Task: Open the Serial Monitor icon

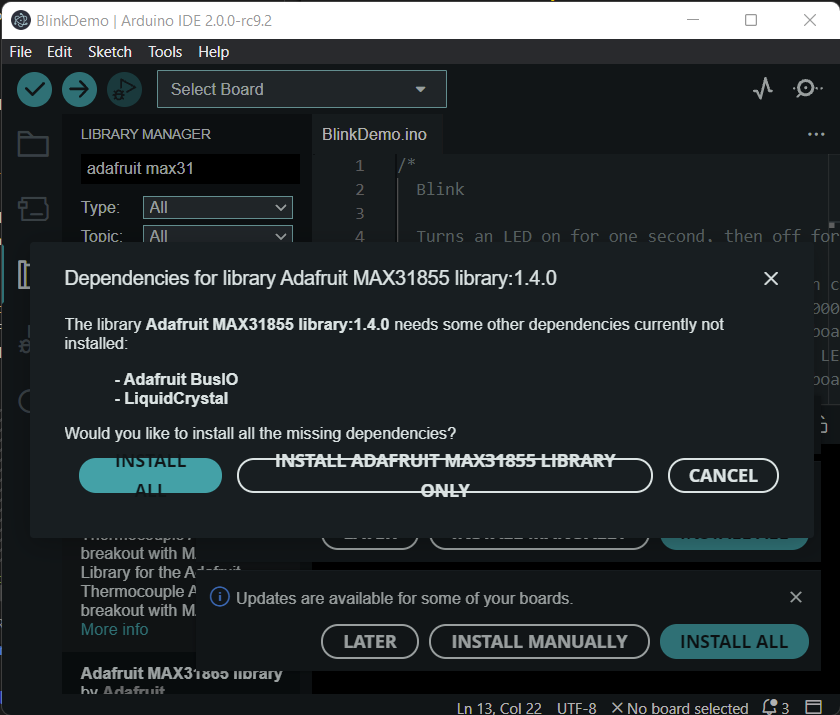Action: [x=807, y=89]
